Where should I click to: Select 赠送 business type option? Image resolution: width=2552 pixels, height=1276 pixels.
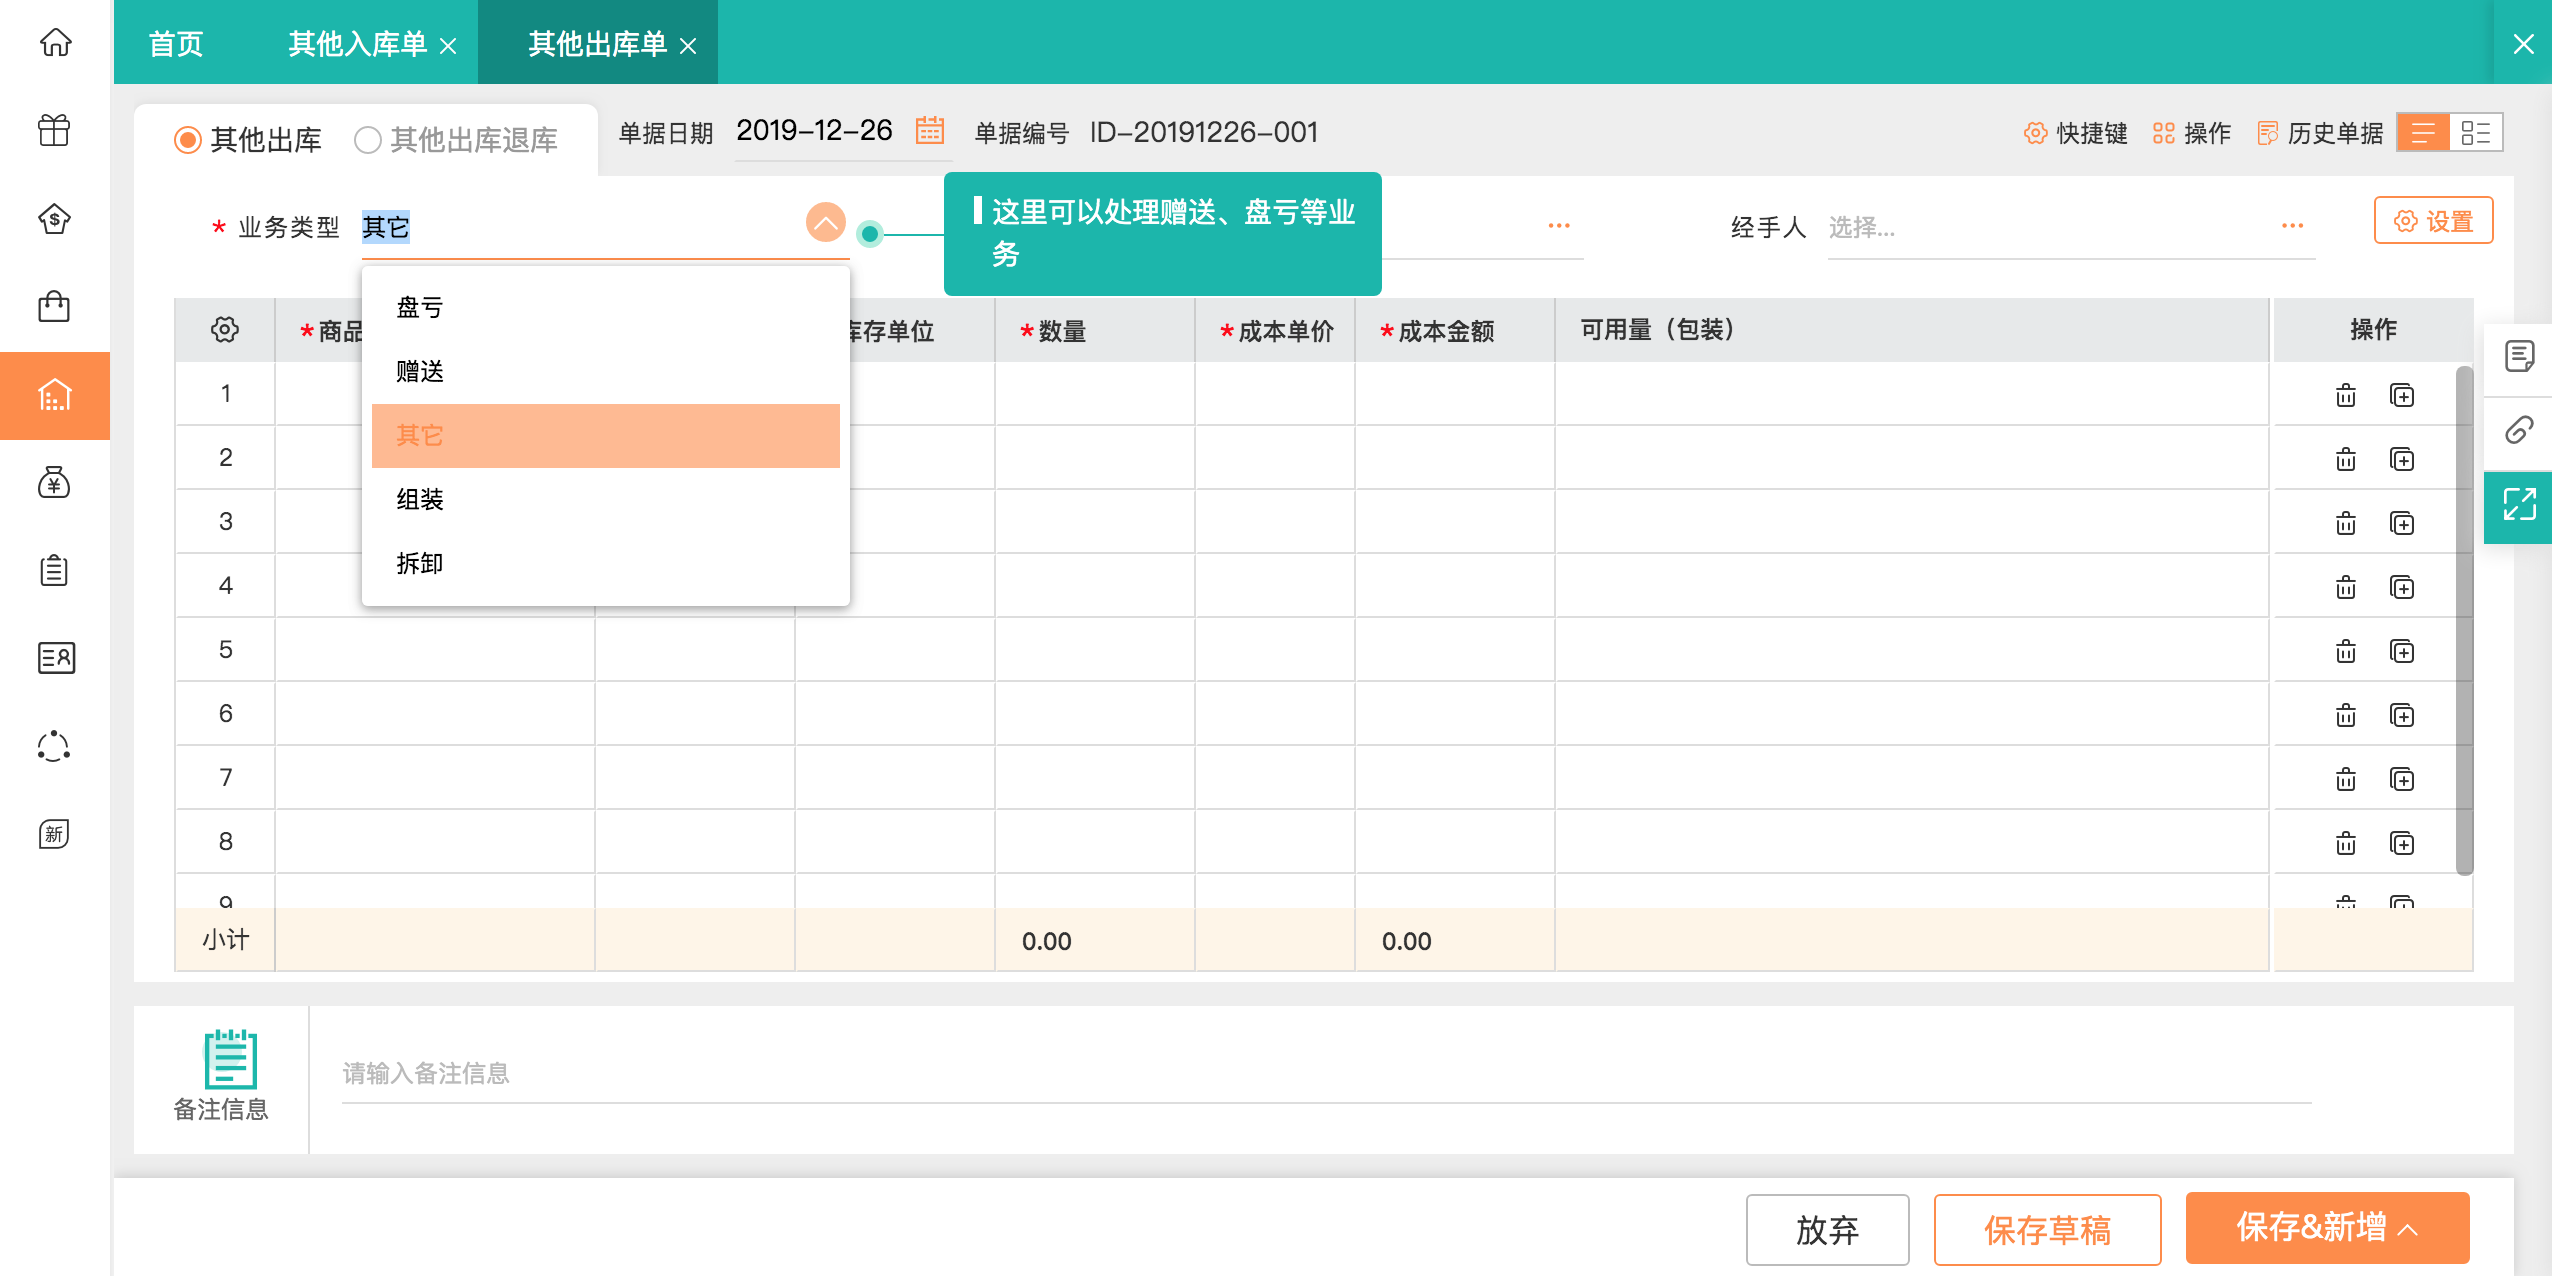(x=420, y=373)
